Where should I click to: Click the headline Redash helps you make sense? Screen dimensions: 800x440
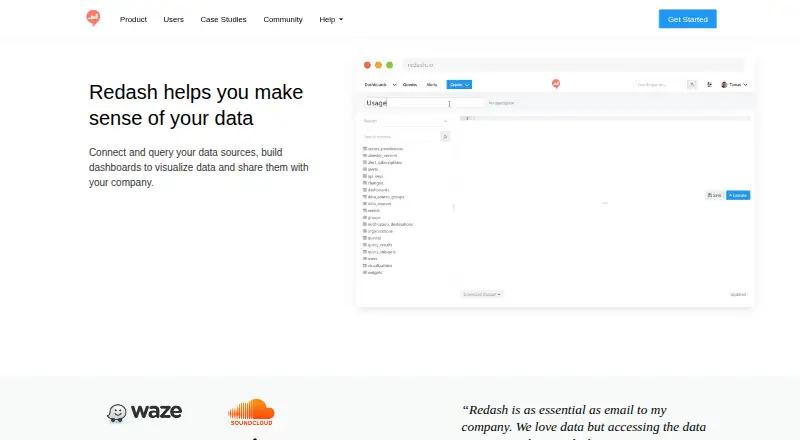(196, 105)
